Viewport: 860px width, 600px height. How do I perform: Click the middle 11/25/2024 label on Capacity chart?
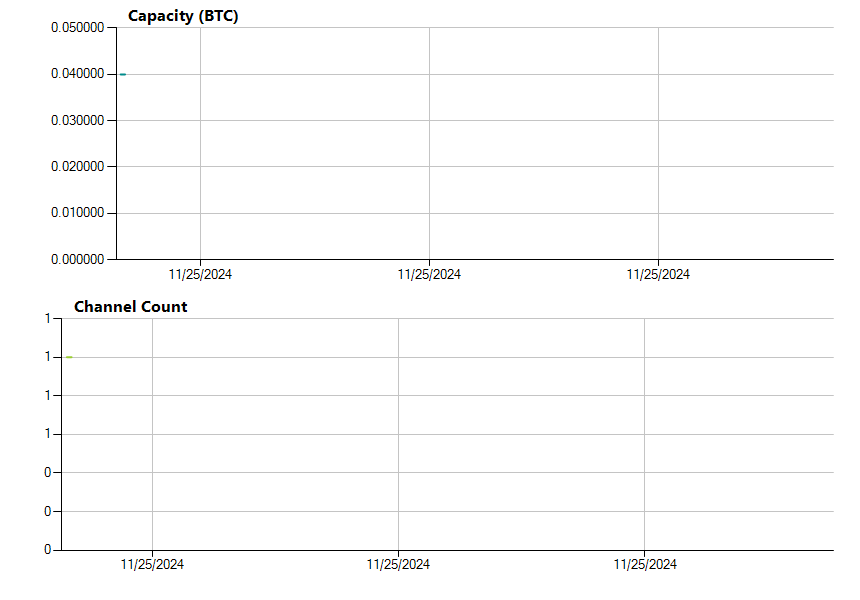(x=430, y=272)
